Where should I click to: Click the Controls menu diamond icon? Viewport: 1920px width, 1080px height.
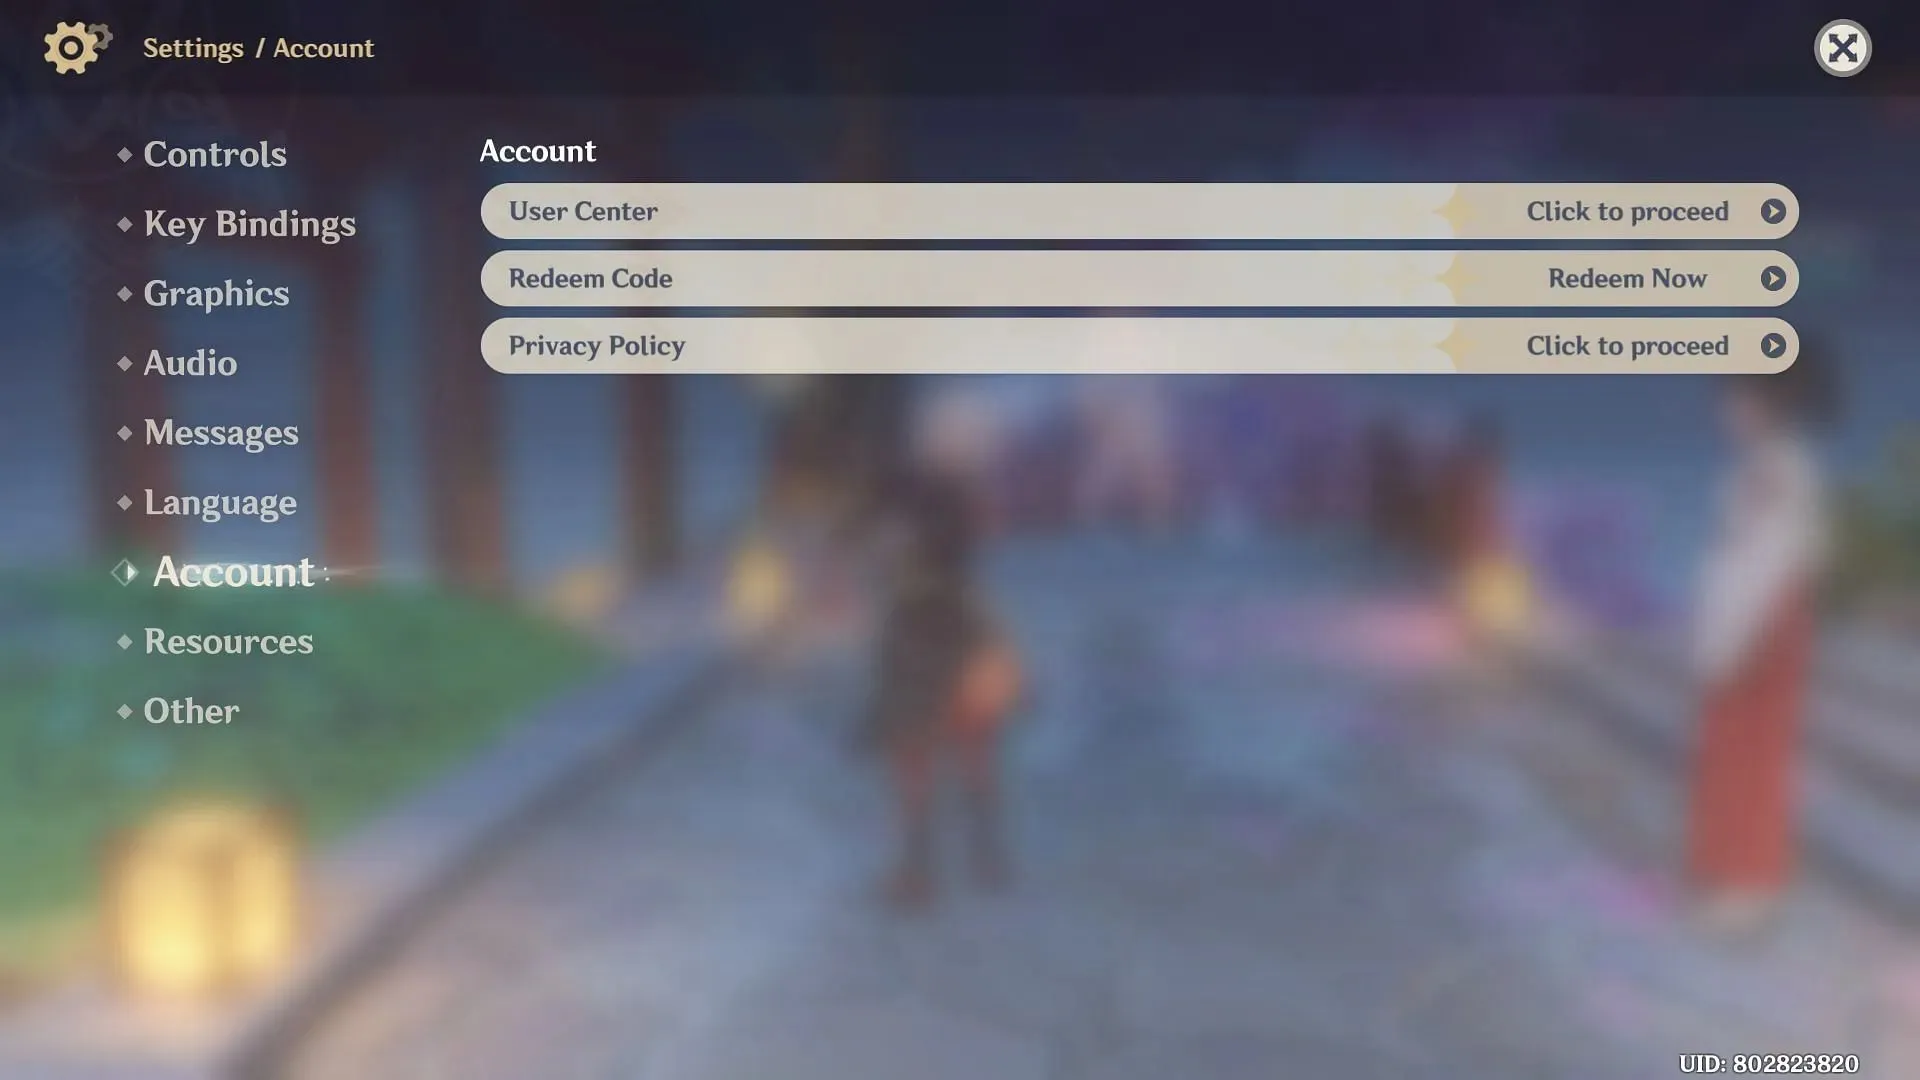coord(125,152)
